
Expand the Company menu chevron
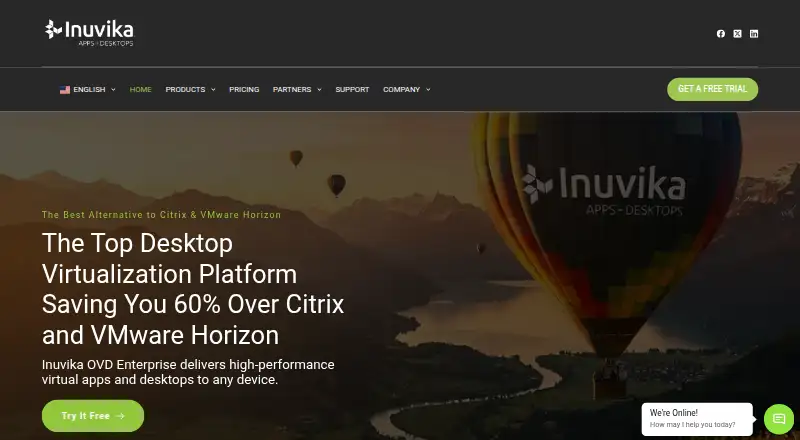point(428,90)
